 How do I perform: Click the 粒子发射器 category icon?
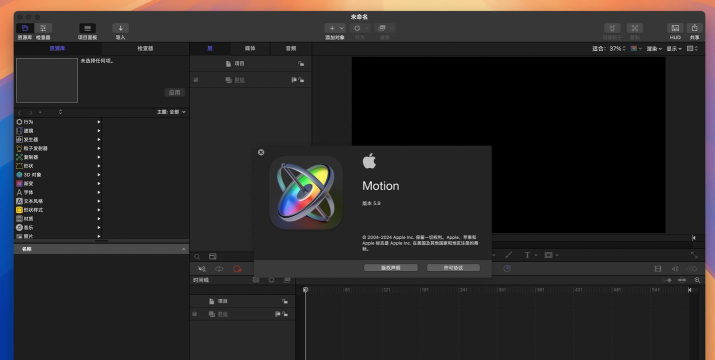point(19,148)
